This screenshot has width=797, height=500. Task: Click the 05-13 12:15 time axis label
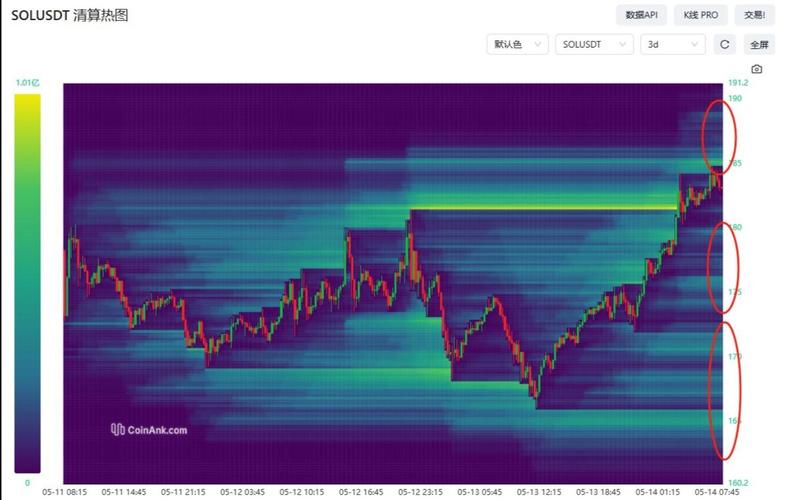538,492
